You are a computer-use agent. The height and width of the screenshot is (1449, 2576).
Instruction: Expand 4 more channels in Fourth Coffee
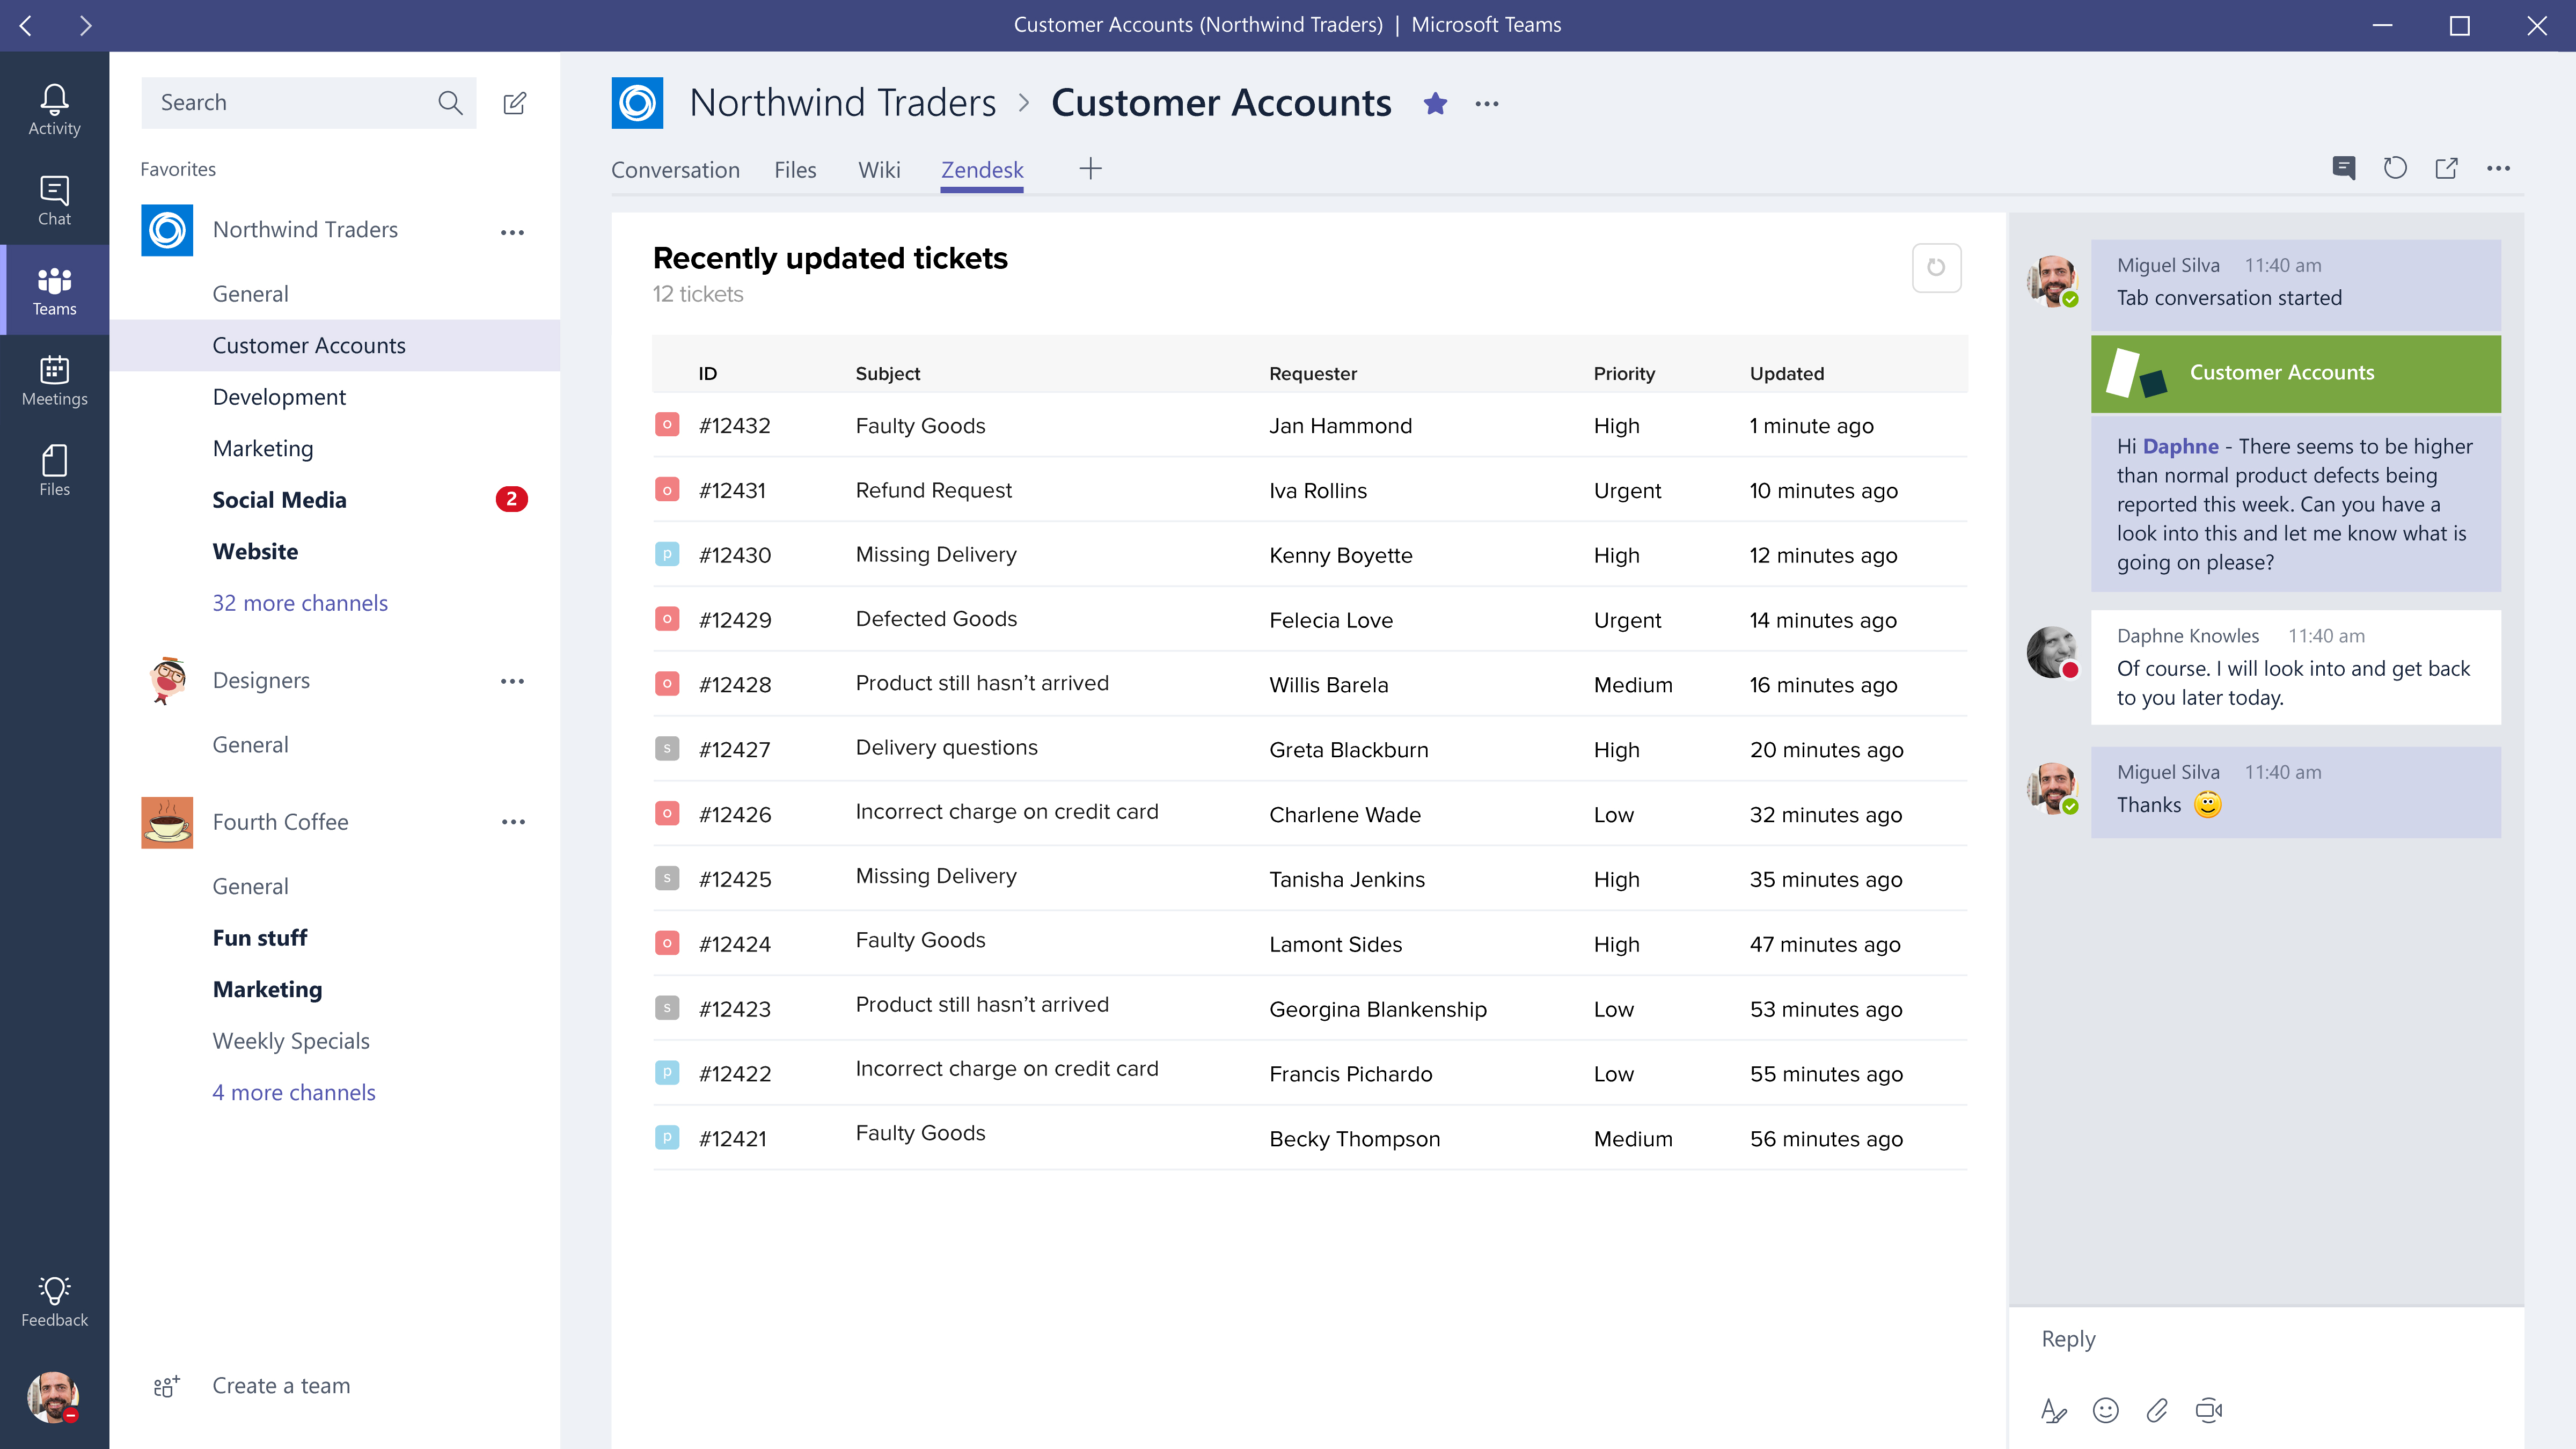(x=294, y=1092)
